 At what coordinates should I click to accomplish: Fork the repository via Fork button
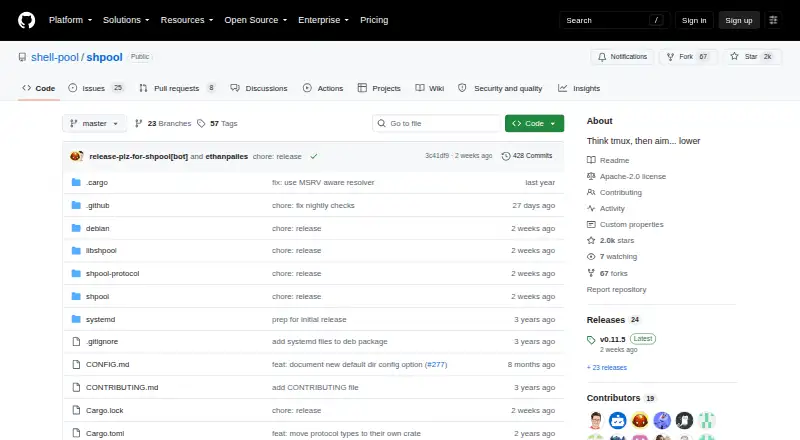click(687, 57)
